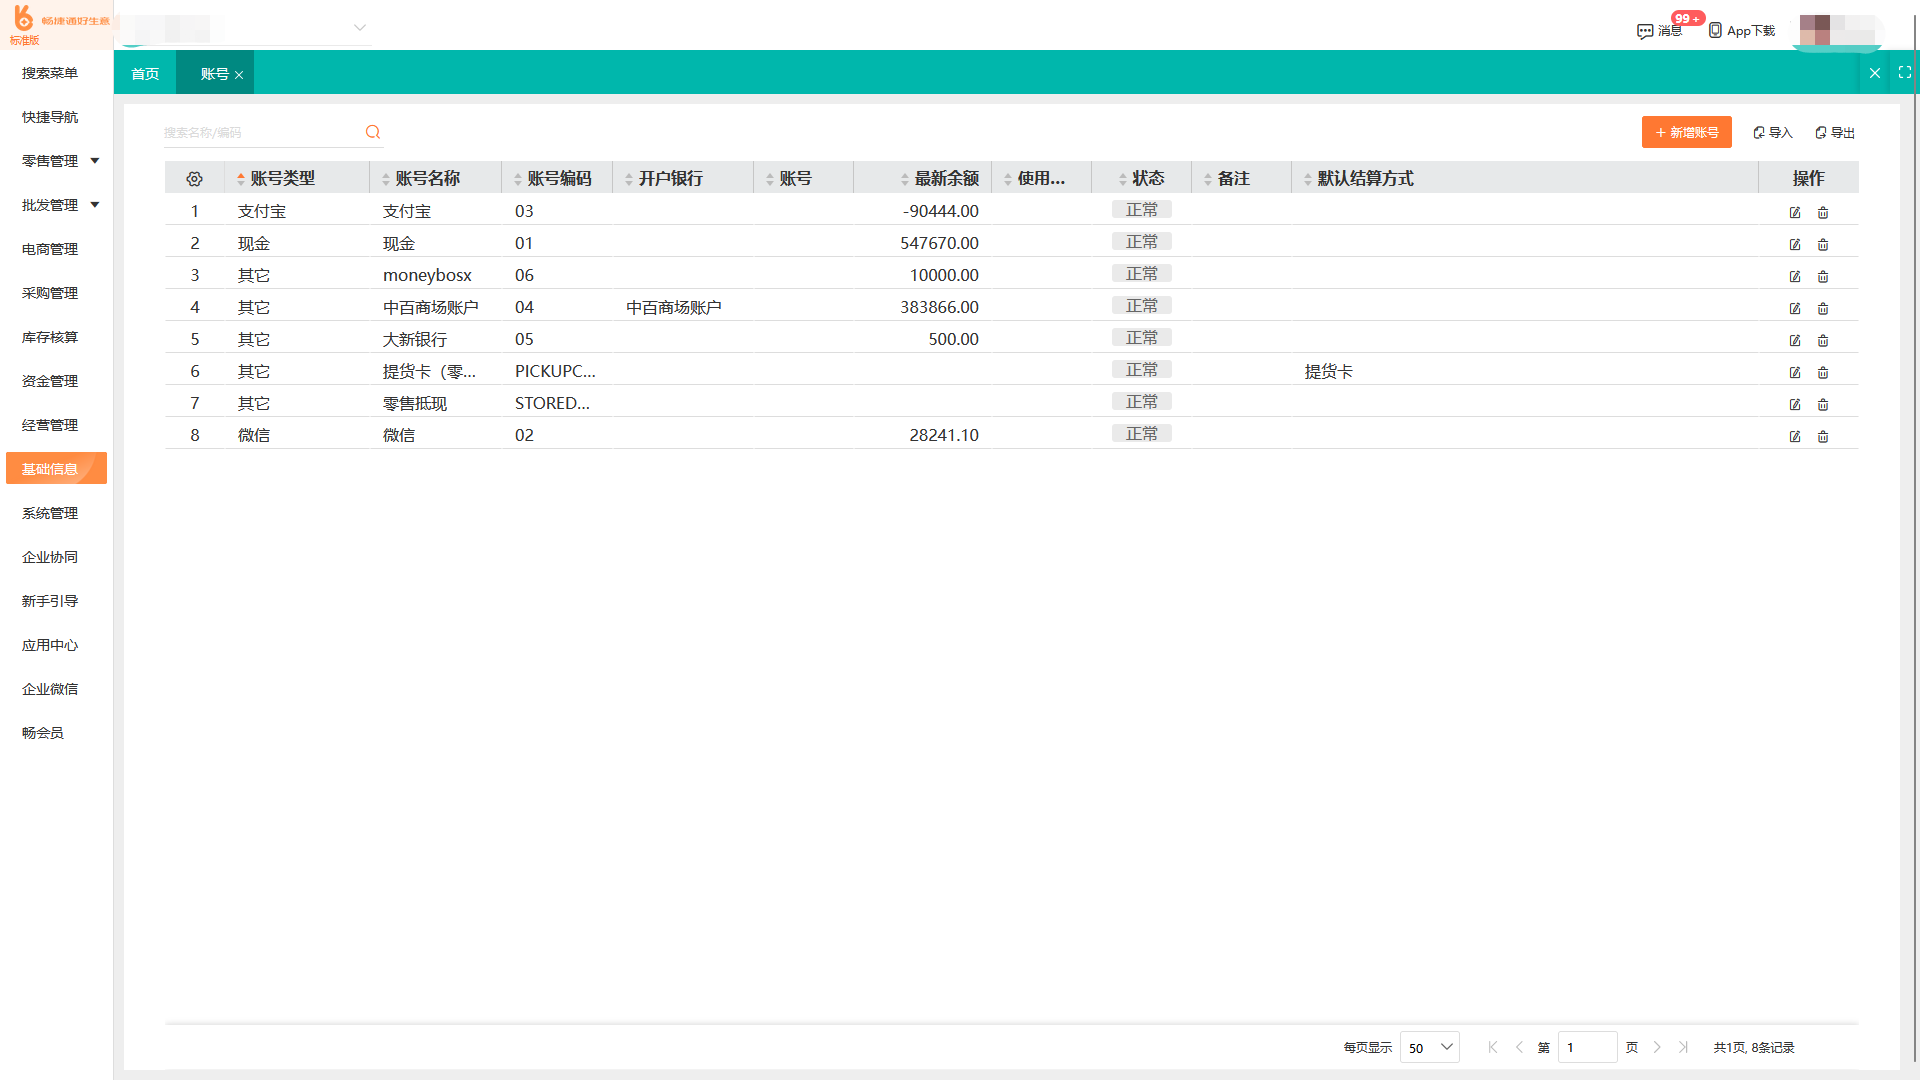Click the delete icon for 中百商场账户
Viewport: 1920px width, 1080px height.
[x=1822, y=307]
